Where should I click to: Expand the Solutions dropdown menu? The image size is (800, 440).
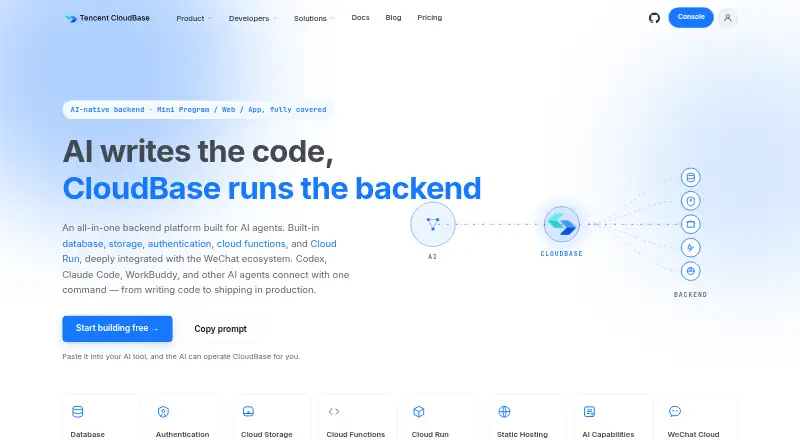314,18
